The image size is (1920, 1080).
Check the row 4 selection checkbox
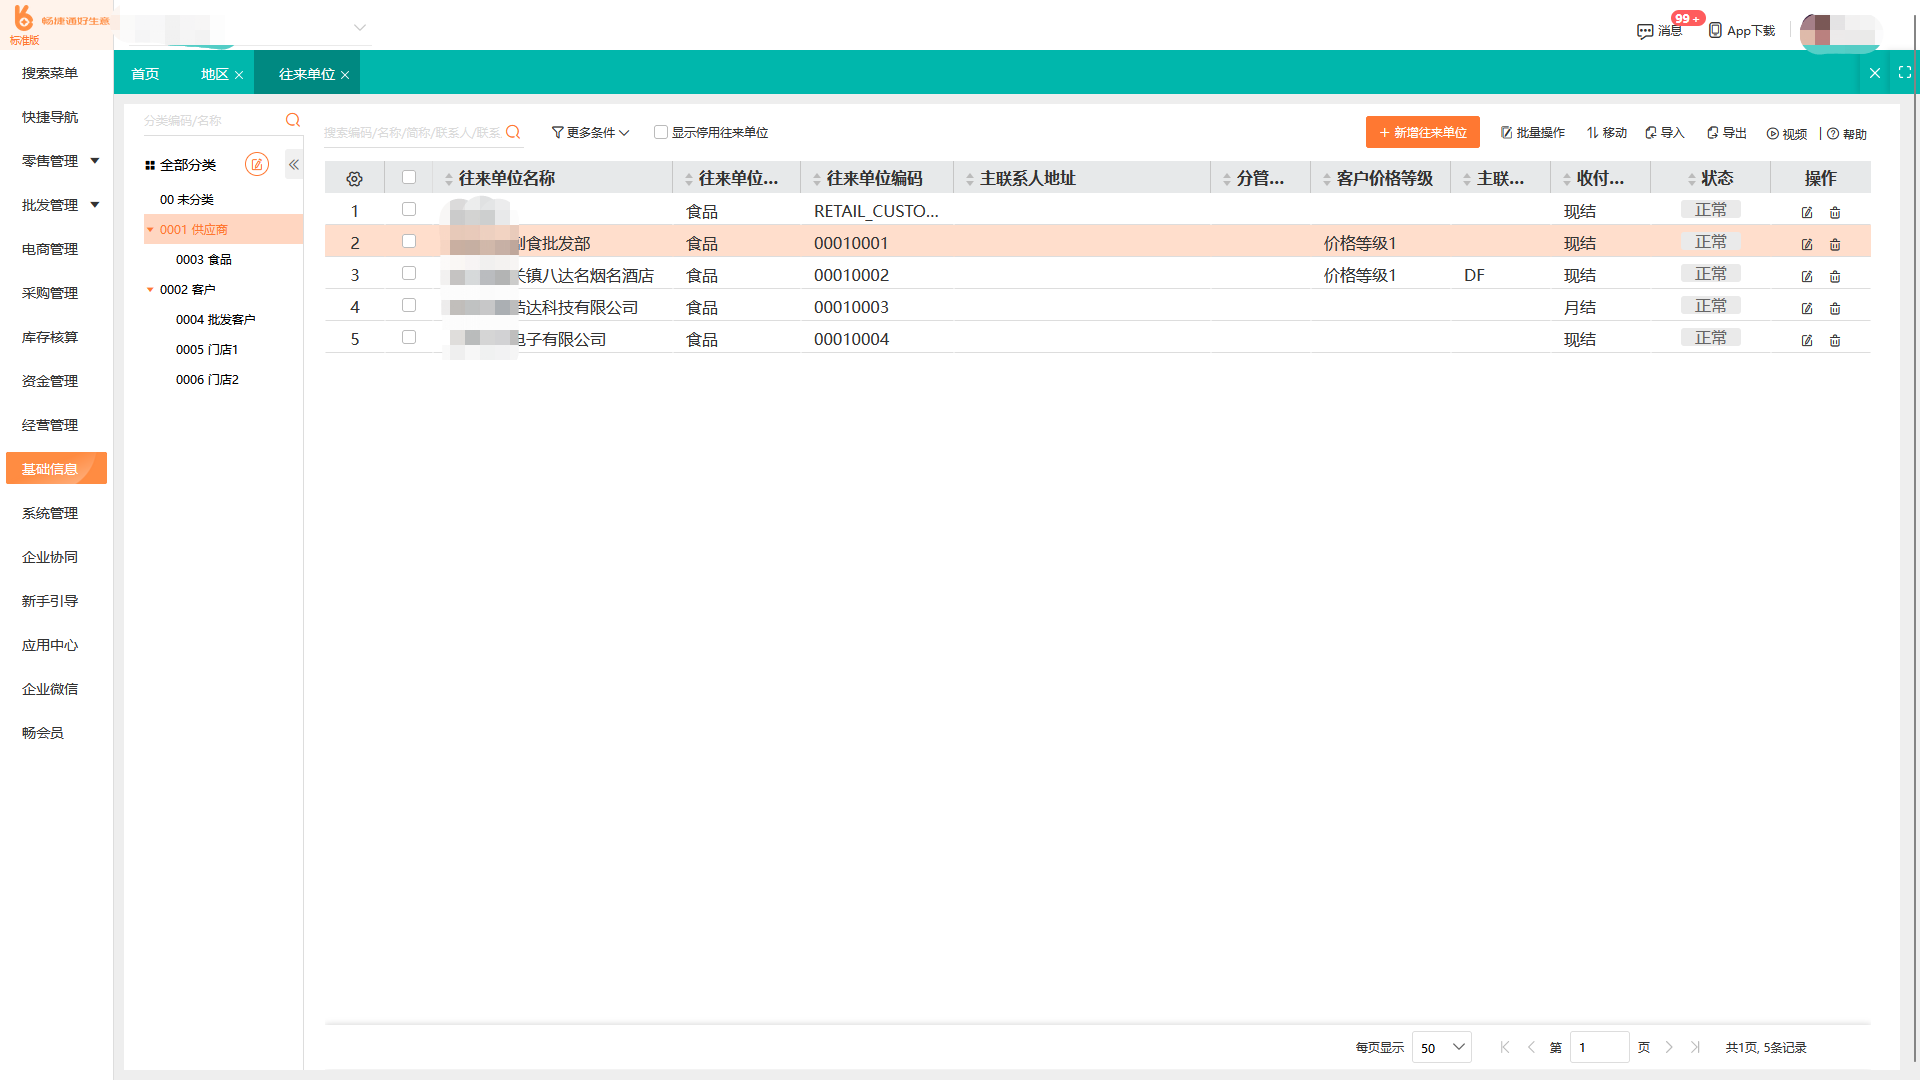(409, 305)
